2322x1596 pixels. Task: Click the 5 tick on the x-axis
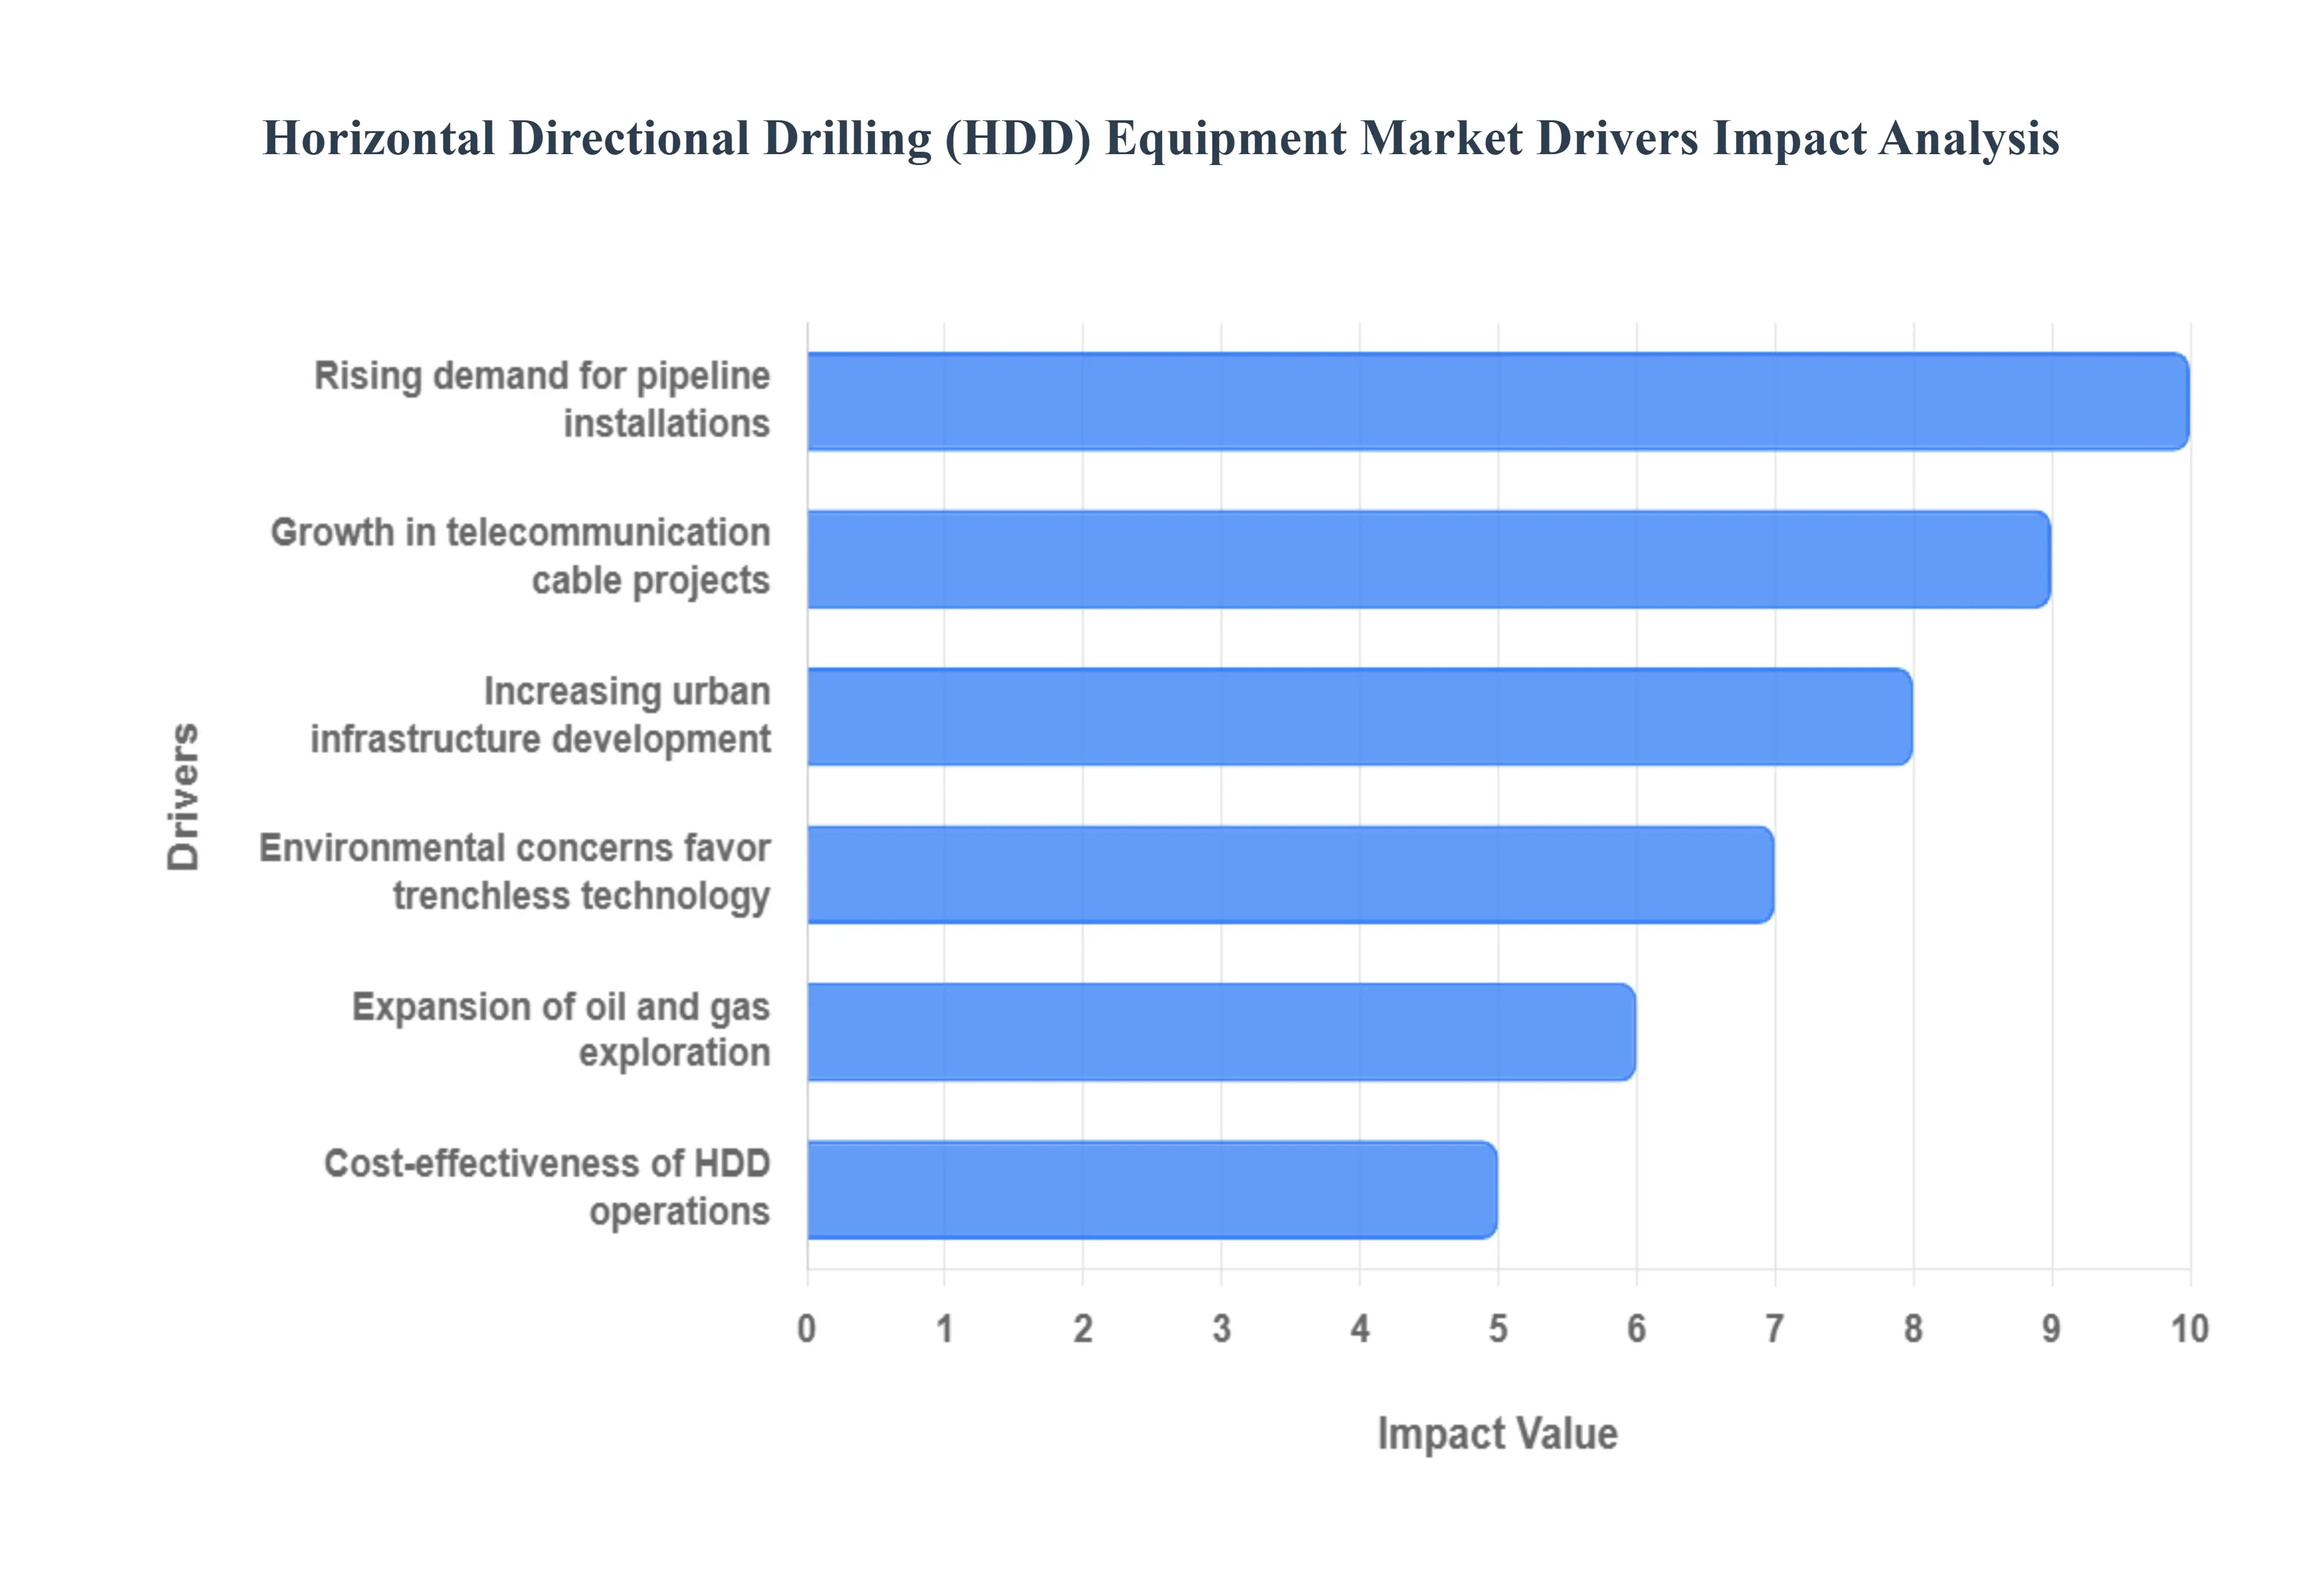pos(1497,1329)
